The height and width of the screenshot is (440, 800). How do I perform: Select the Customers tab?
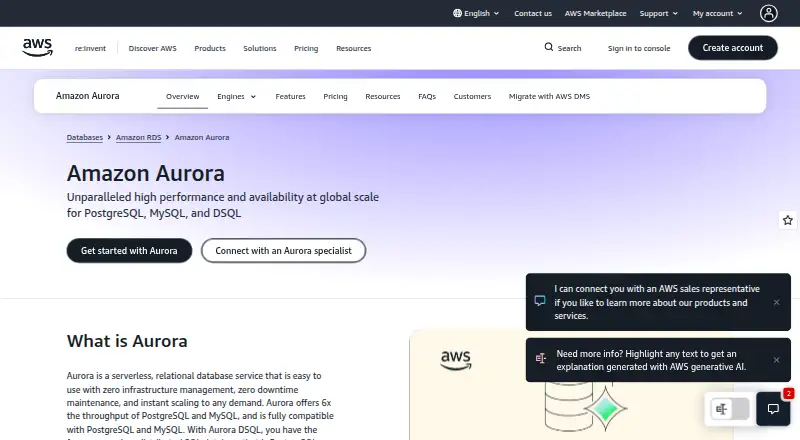tap(472, 96)
